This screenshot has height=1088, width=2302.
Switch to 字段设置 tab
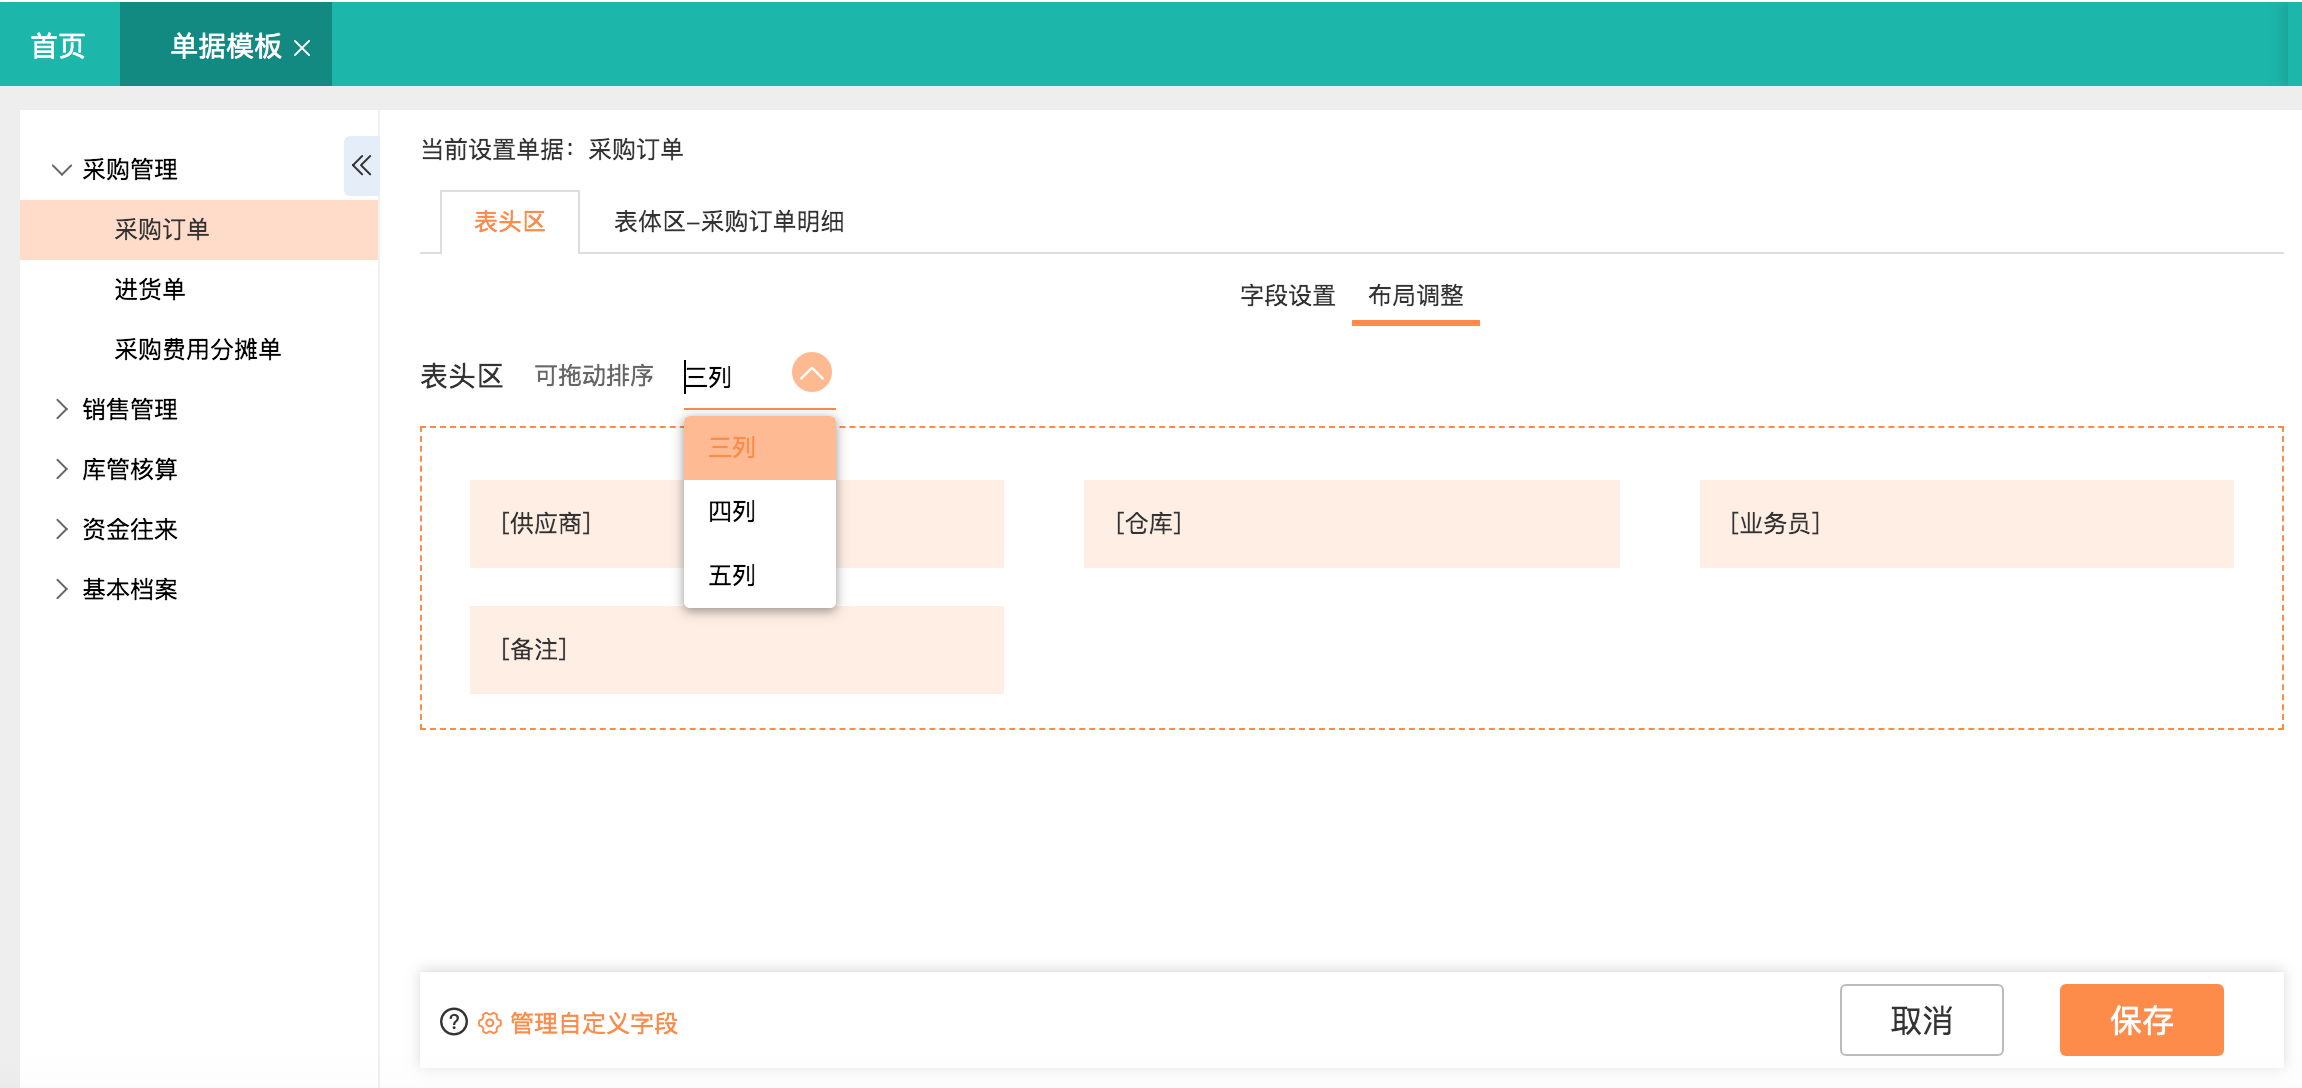click(1282, 297)
